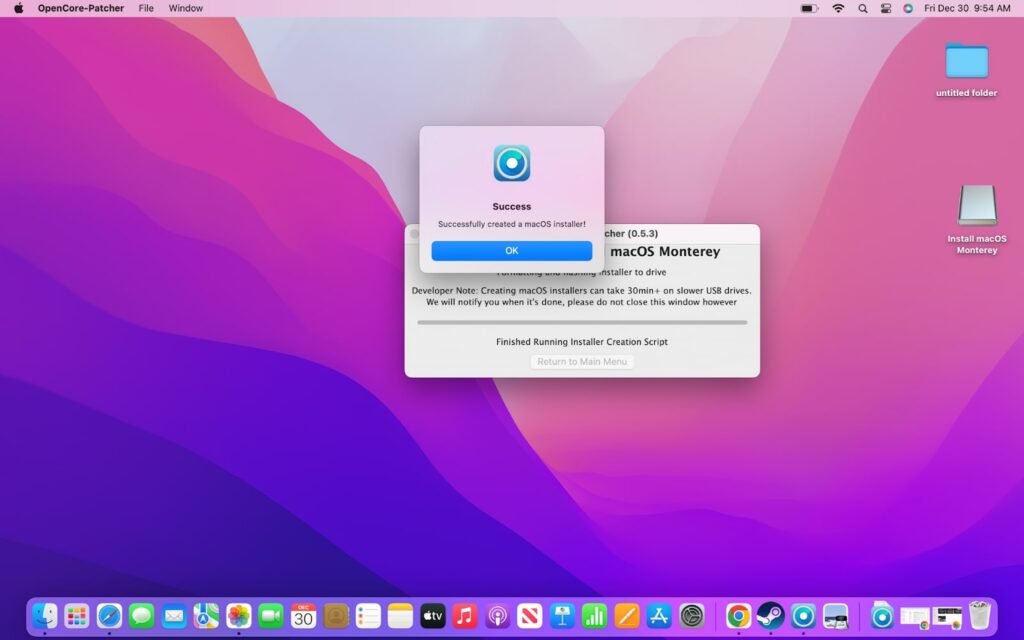Launch Notes from the dock
Screen dimensions: 1024x640
point(400,616)
